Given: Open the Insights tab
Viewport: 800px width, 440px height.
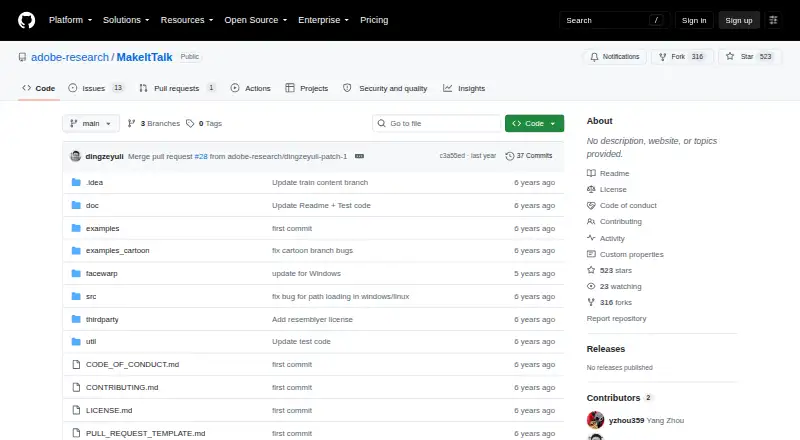Looking at the screenshot, I should tap(464, 88).
